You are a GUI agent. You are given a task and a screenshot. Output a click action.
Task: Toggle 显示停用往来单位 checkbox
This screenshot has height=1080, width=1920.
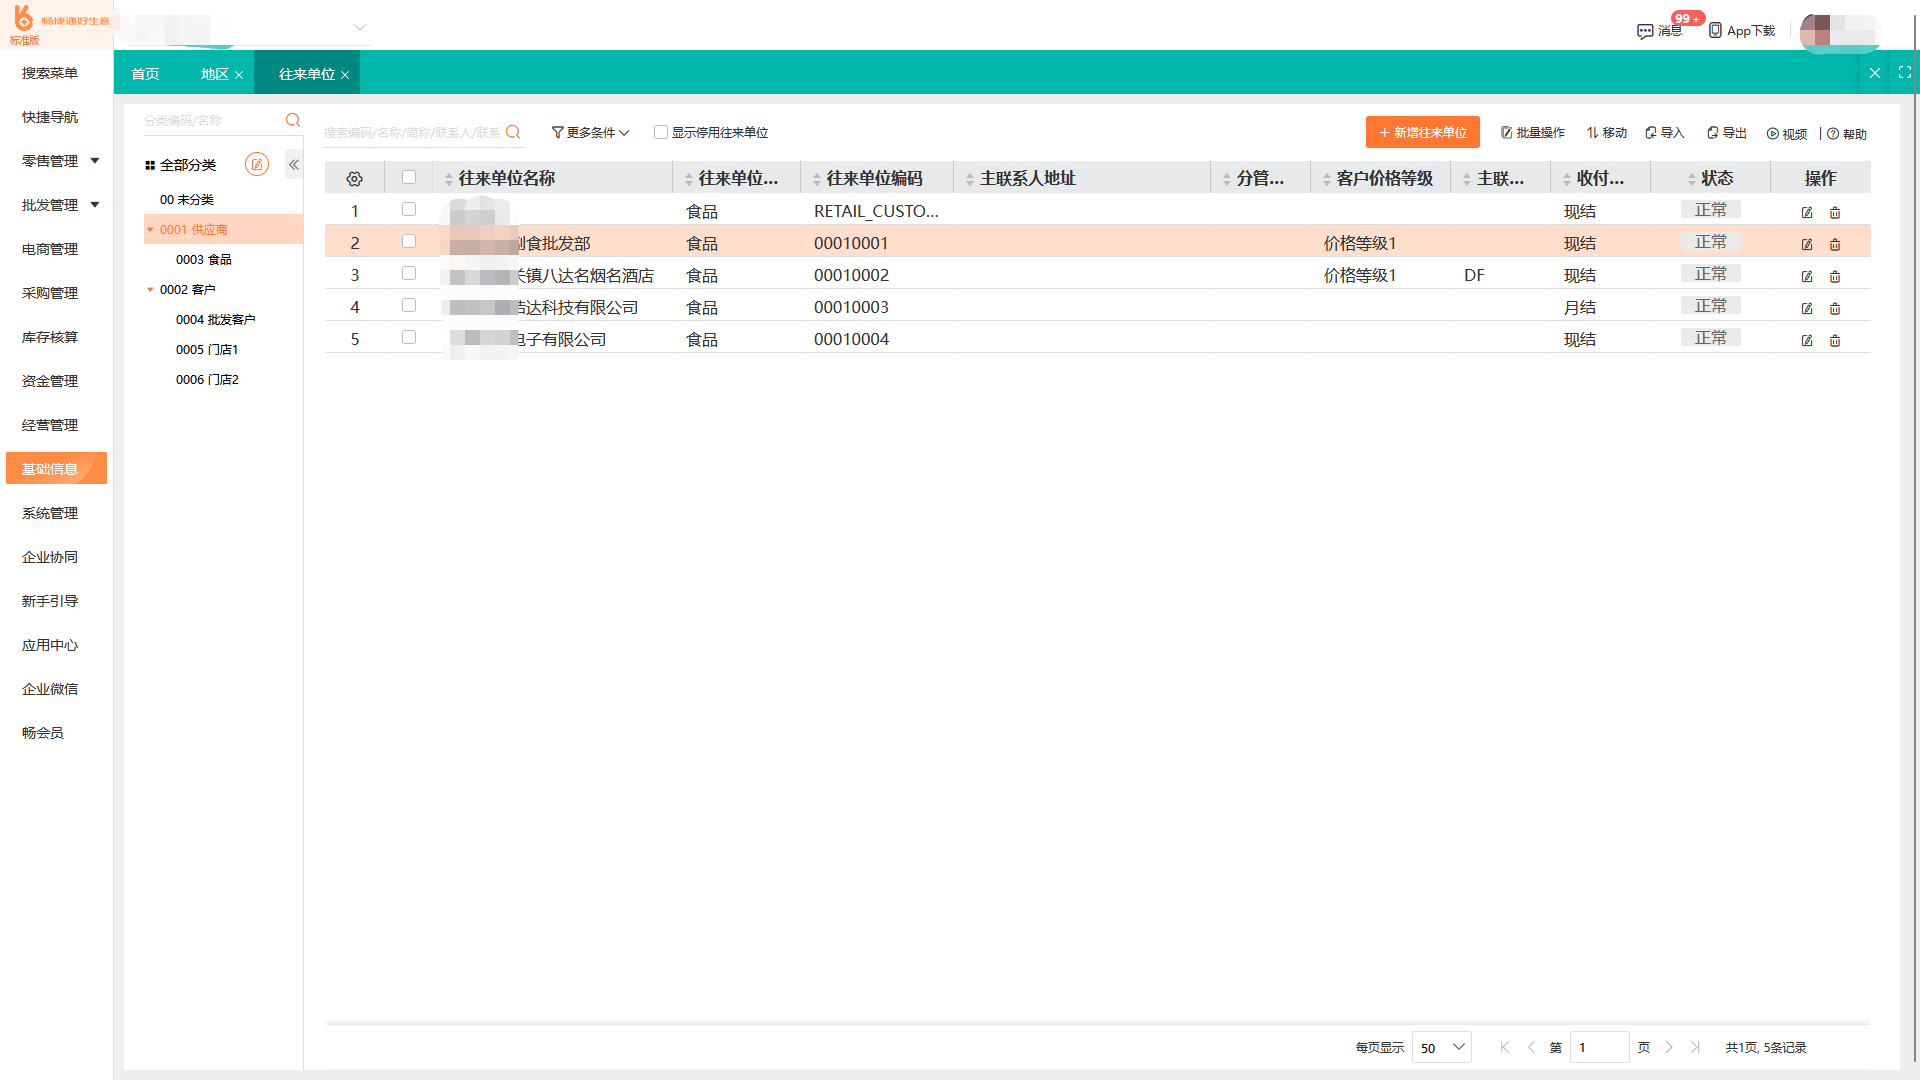pos(662,132)
